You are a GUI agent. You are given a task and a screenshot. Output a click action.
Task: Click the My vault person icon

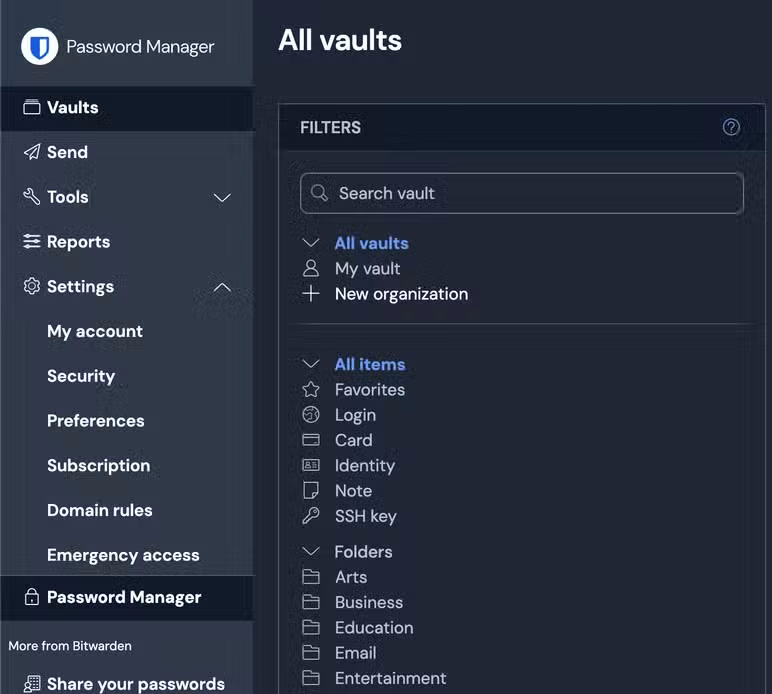[x=311, y=269]
